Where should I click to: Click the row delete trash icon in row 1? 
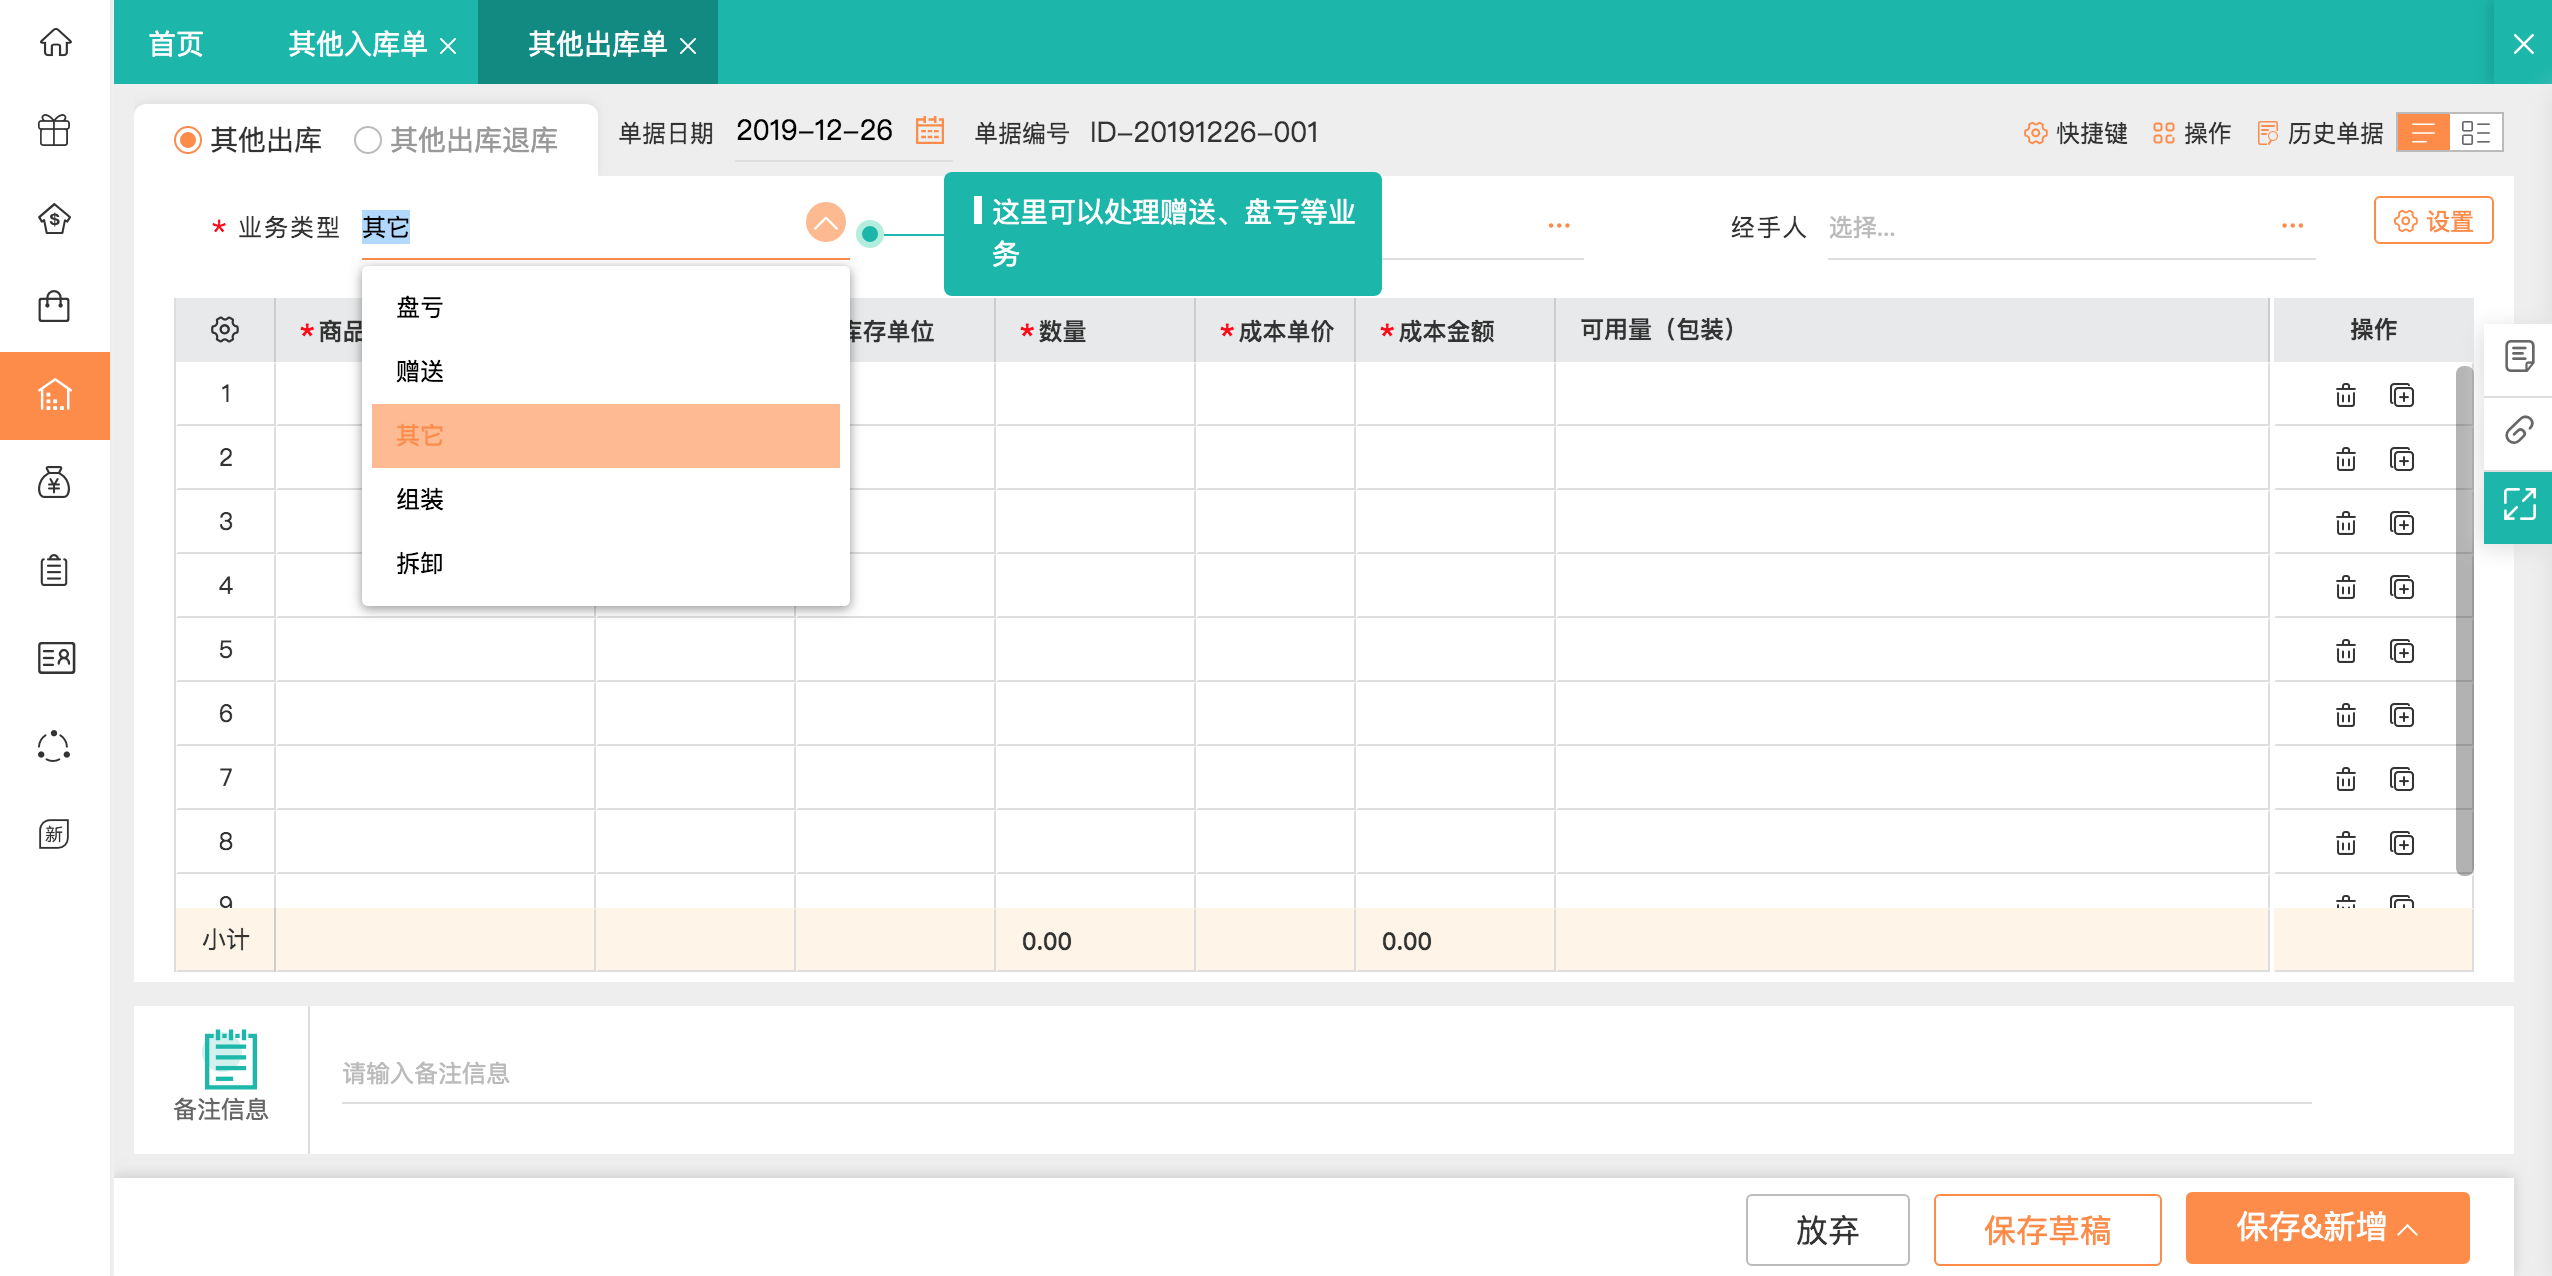2345,392
